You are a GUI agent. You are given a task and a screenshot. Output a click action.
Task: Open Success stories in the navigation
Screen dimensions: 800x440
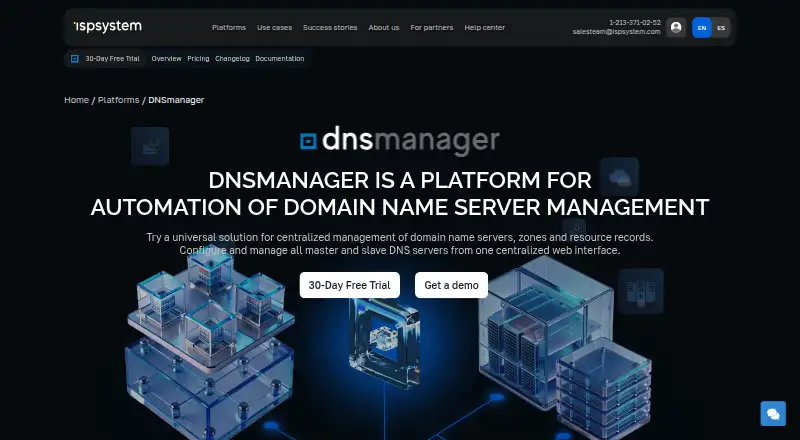(x=330, y=28)
